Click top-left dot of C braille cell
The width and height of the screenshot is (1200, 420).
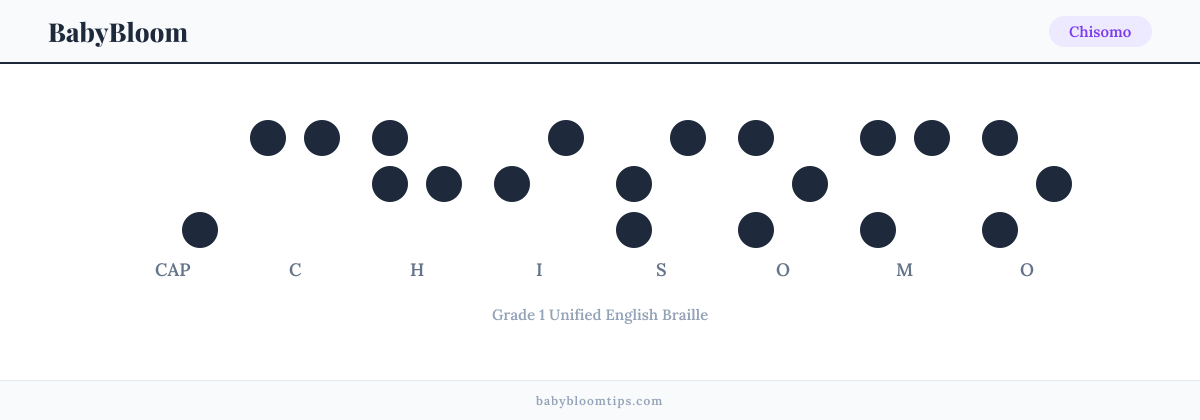pos(268,138)
